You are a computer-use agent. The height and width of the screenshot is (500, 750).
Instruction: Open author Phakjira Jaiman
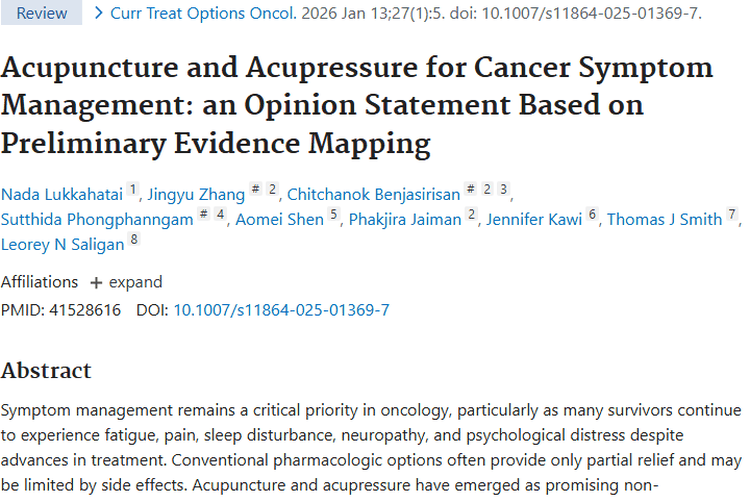[x=405, y=219]
